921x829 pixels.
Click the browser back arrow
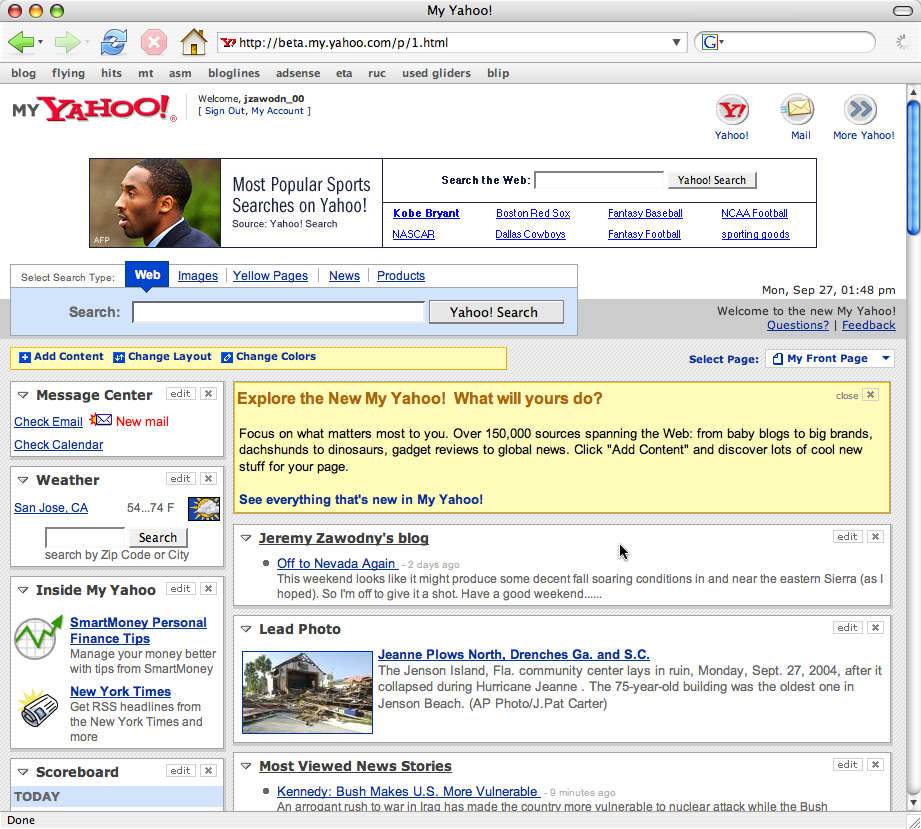20,42
